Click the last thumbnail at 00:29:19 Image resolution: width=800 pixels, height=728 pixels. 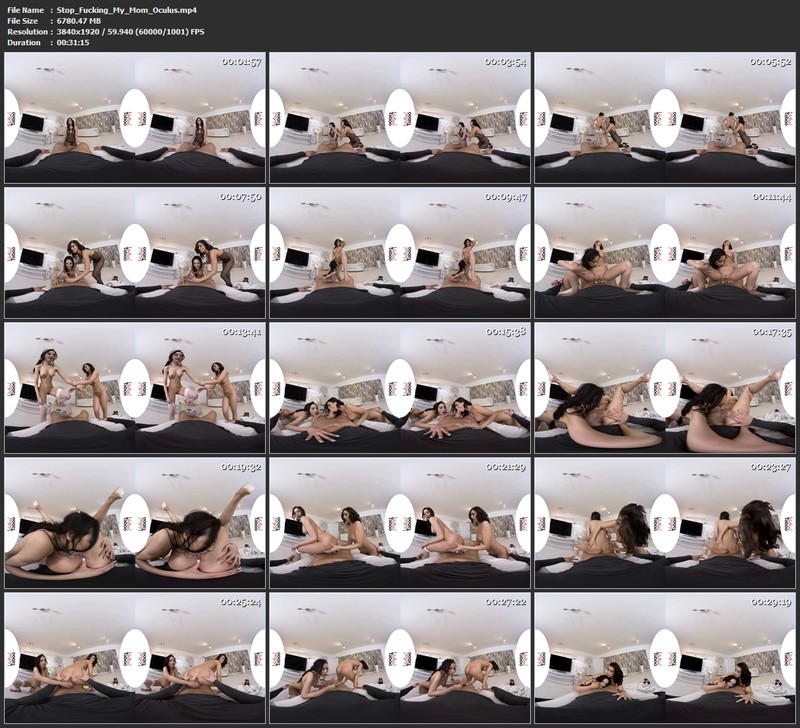click(x=665, y=656)
